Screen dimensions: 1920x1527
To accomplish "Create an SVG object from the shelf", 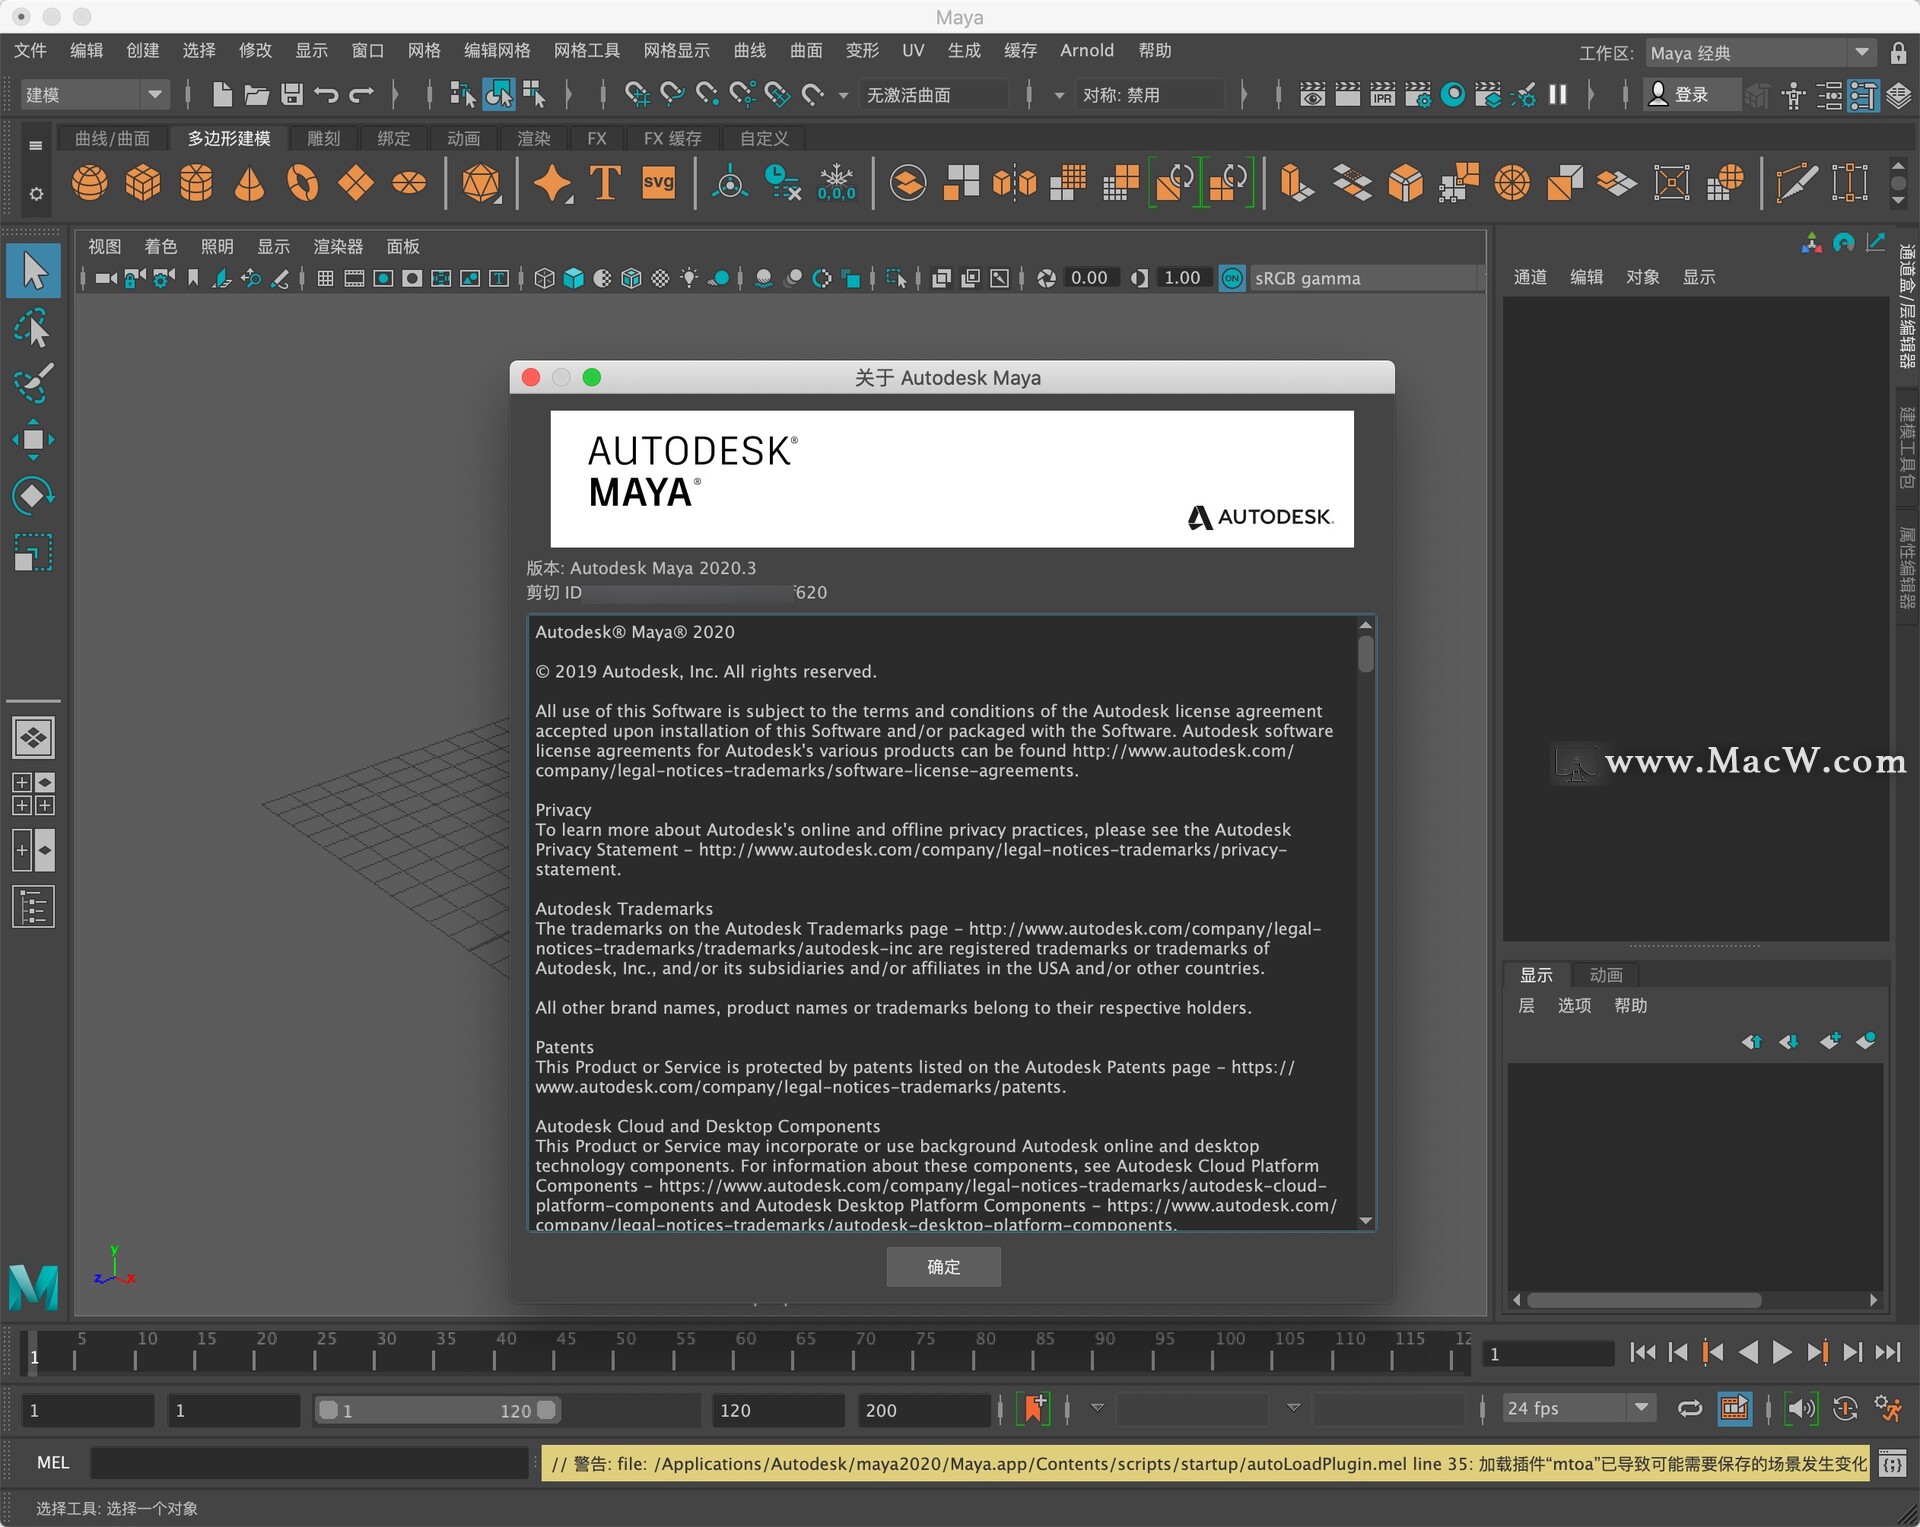I will [x=658, y=183].
